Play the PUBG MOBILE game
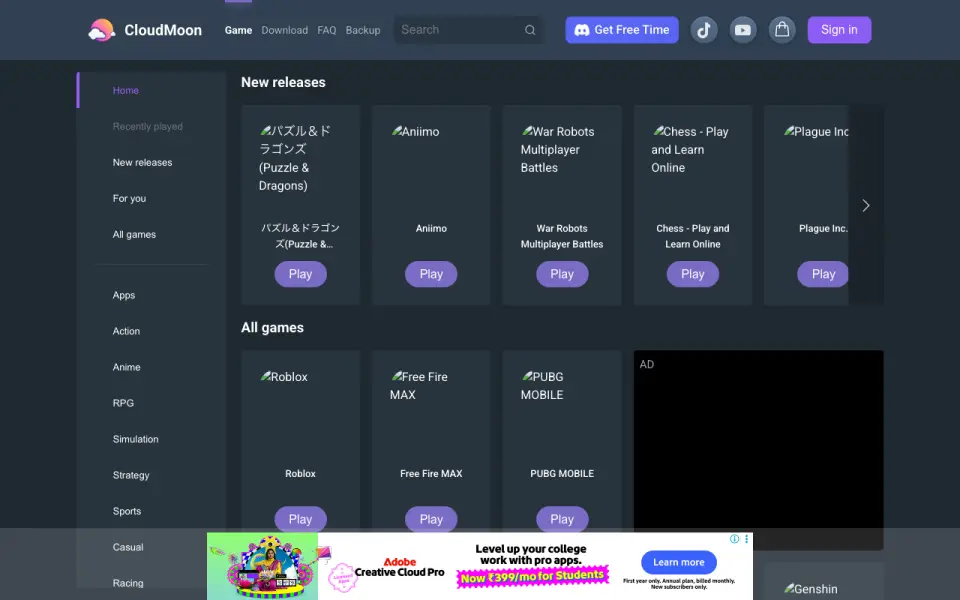960x600 pixels. click(561, 519)
